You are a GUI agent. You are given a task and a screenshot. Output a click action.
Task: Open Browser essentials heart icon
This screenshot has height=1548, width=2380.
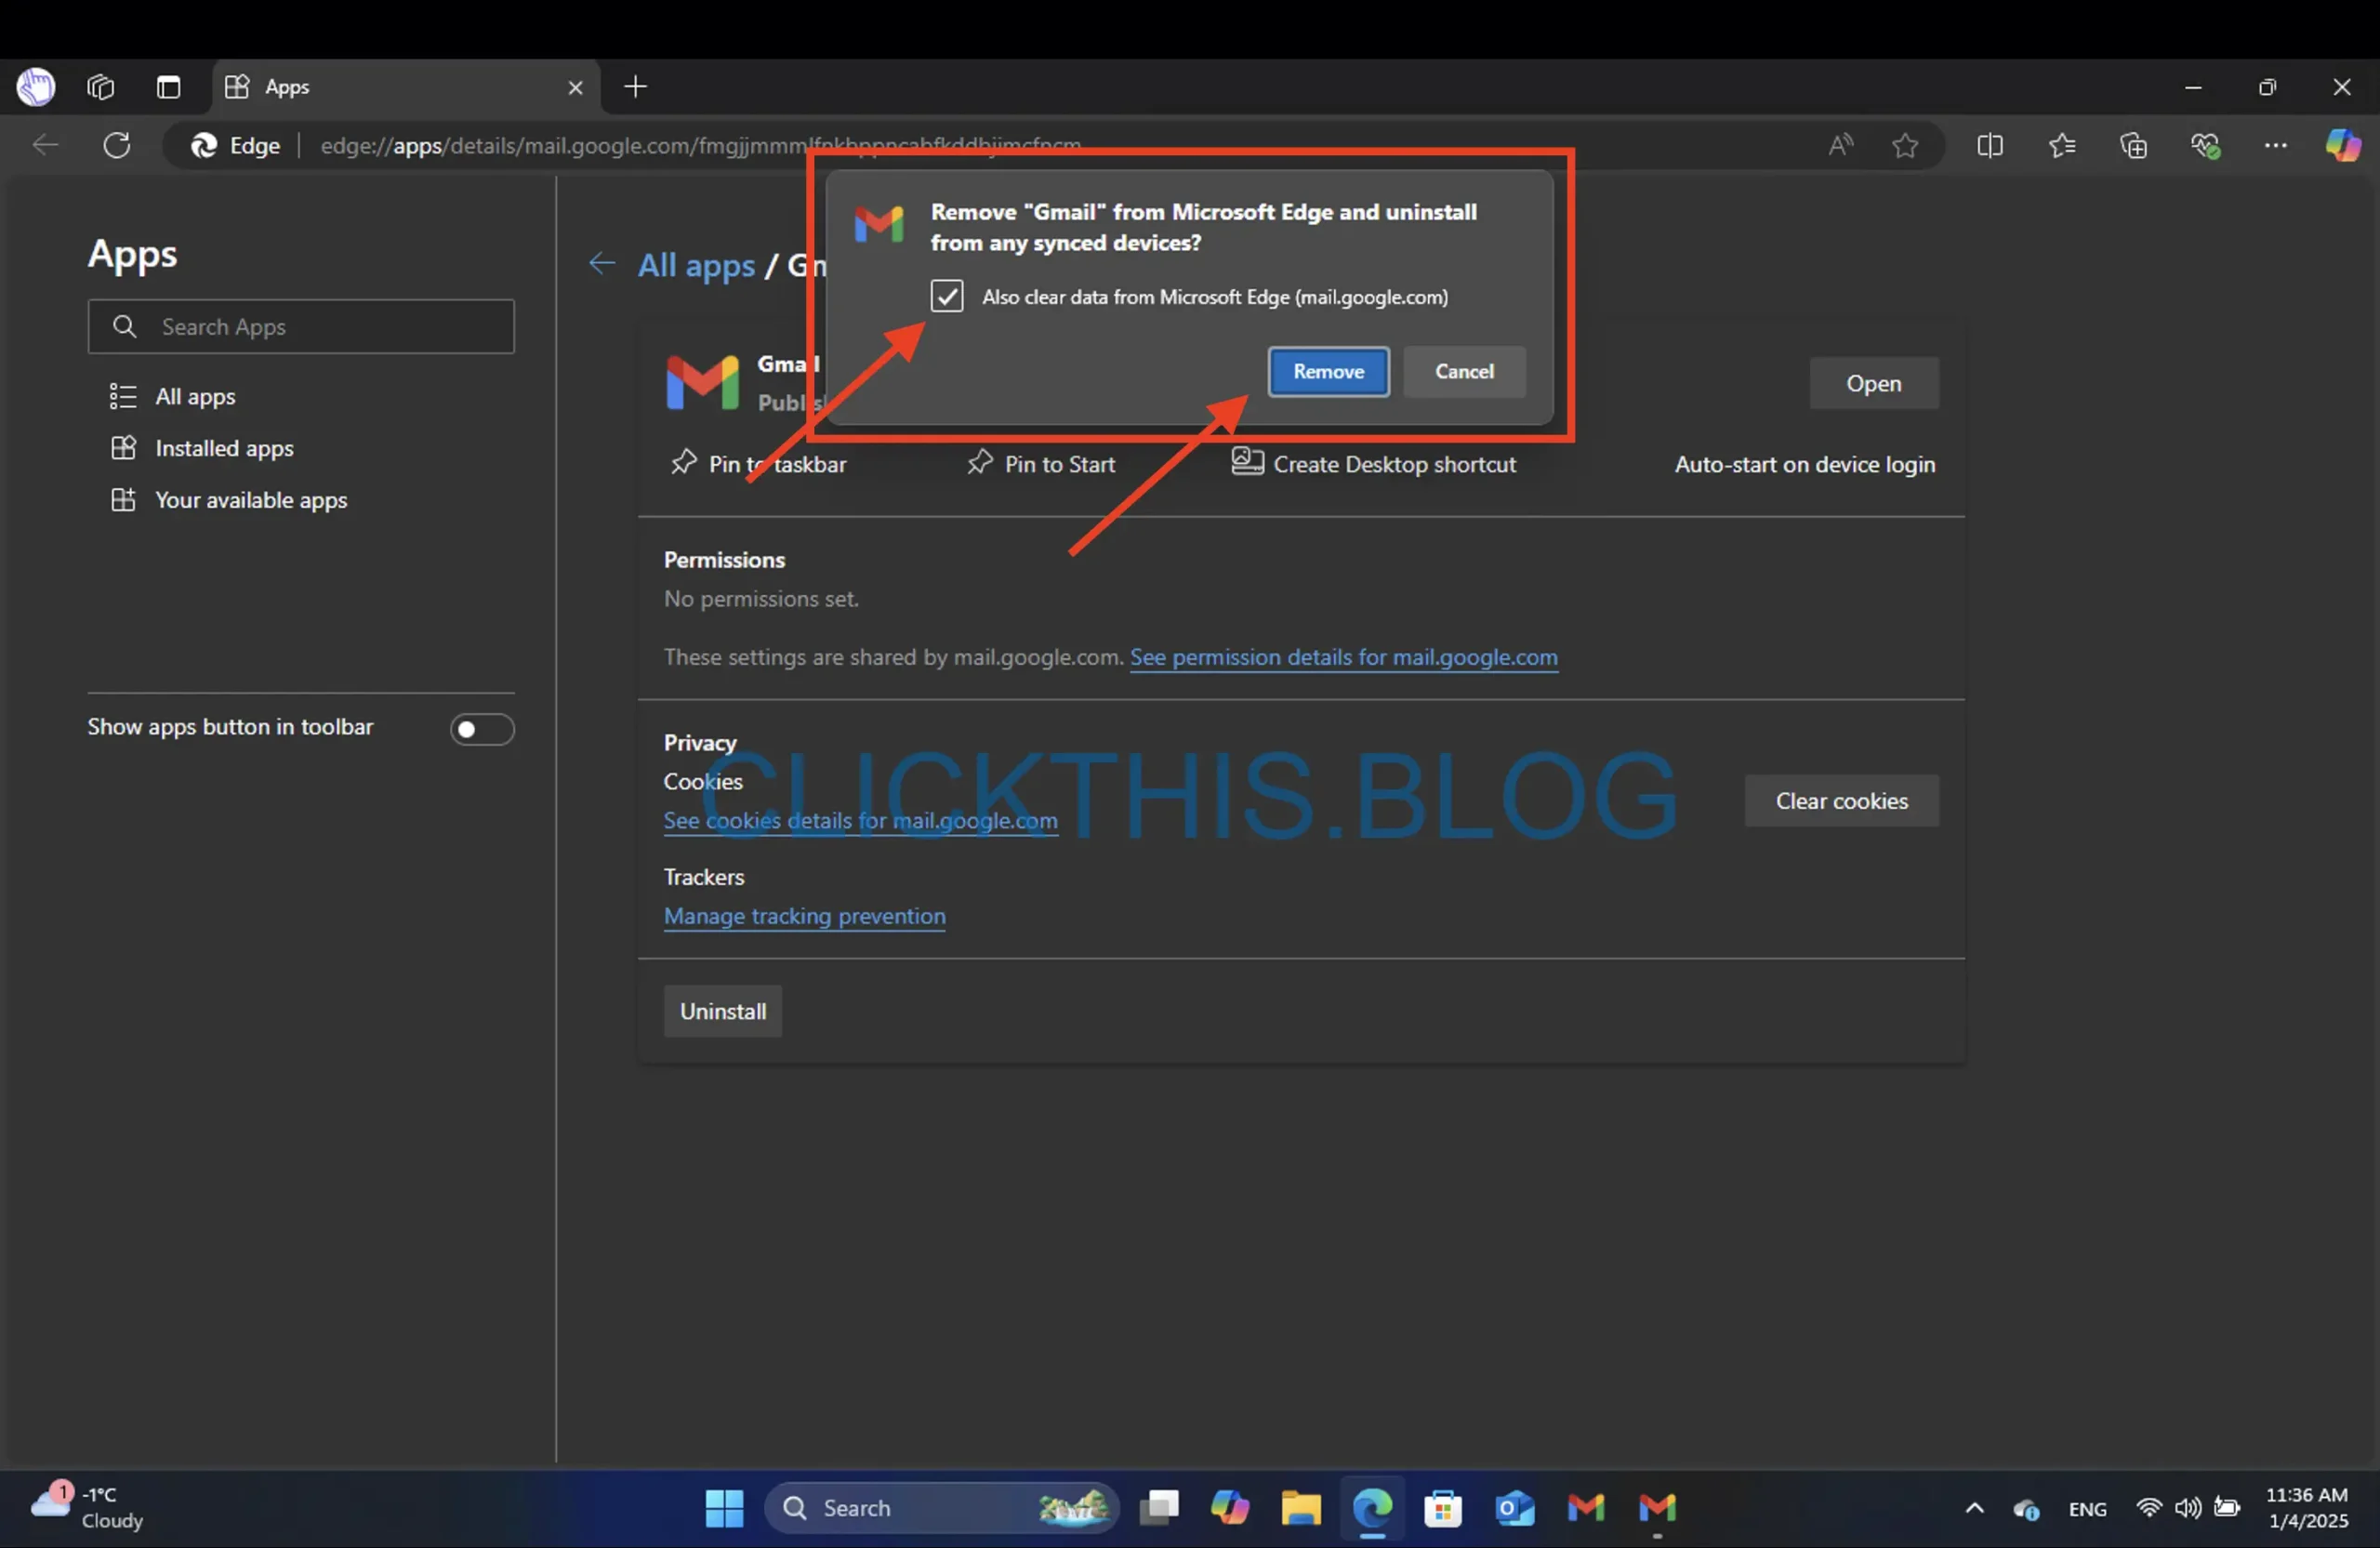pyautogui.click(x=2205, y=146)
